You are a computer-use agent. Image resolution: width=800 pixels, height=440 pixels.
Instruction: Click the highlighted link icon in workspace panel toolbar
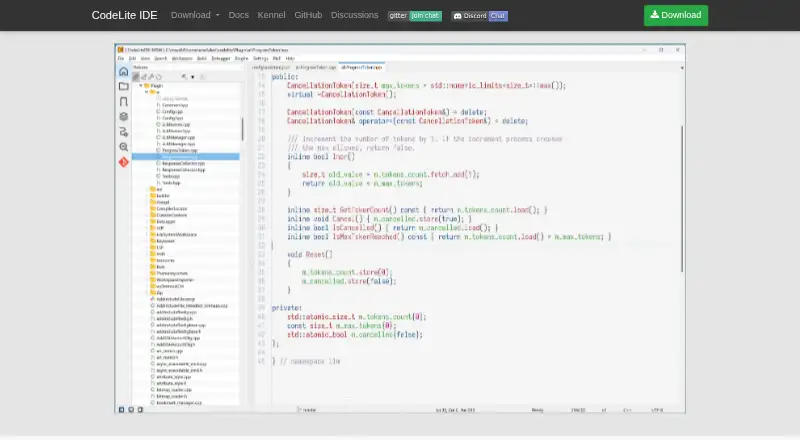pos(136,77)
